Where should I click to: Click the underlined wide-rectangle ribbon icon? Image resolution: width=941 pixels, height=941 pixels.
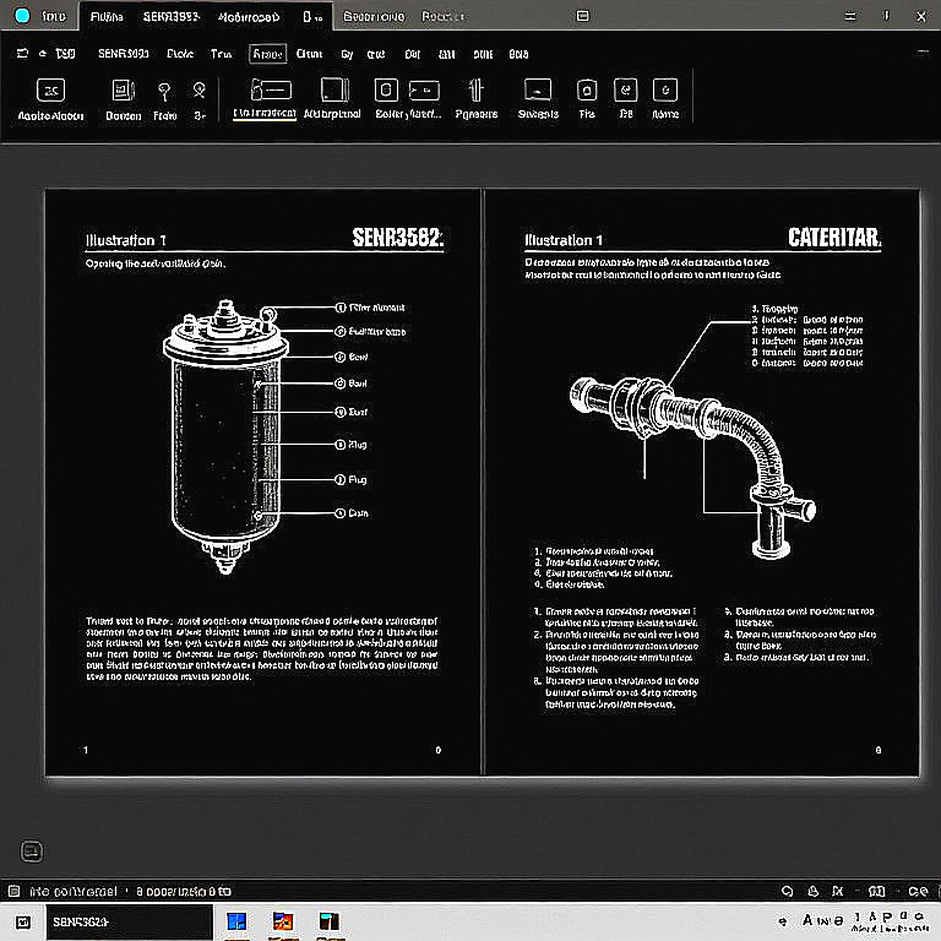point(271,90)
